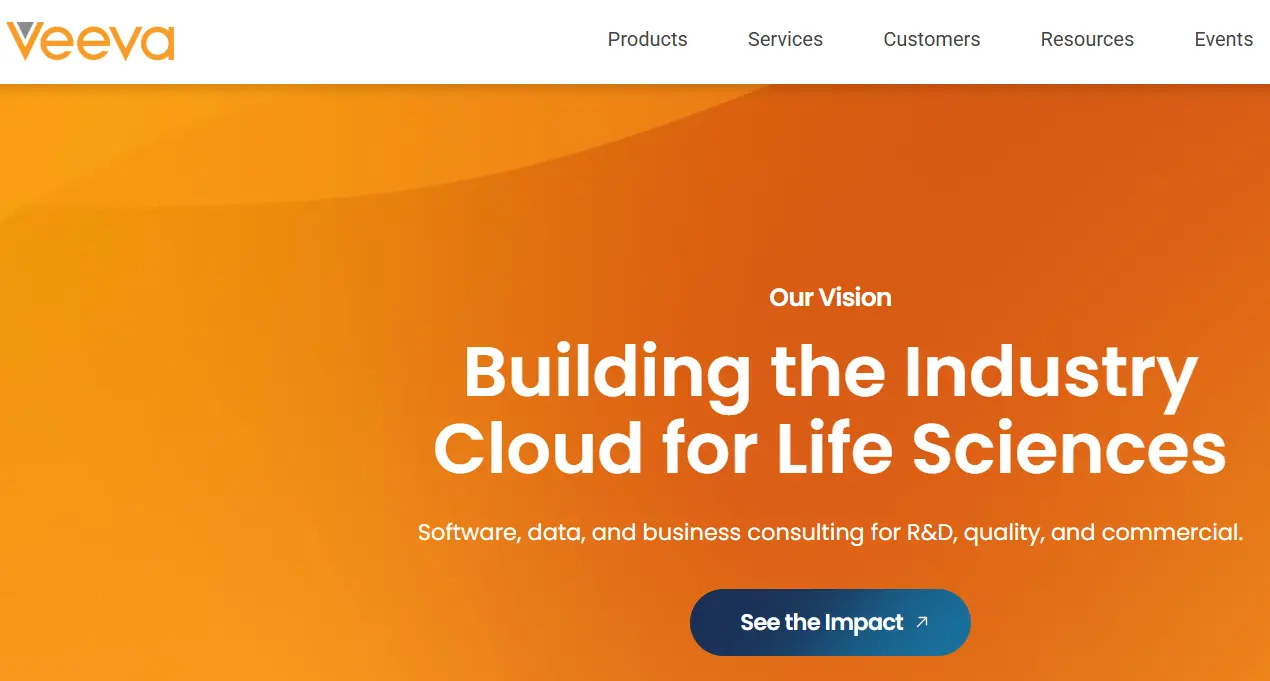
Task: Open the Services navigation menu
Action: click(x=785, y=40)
